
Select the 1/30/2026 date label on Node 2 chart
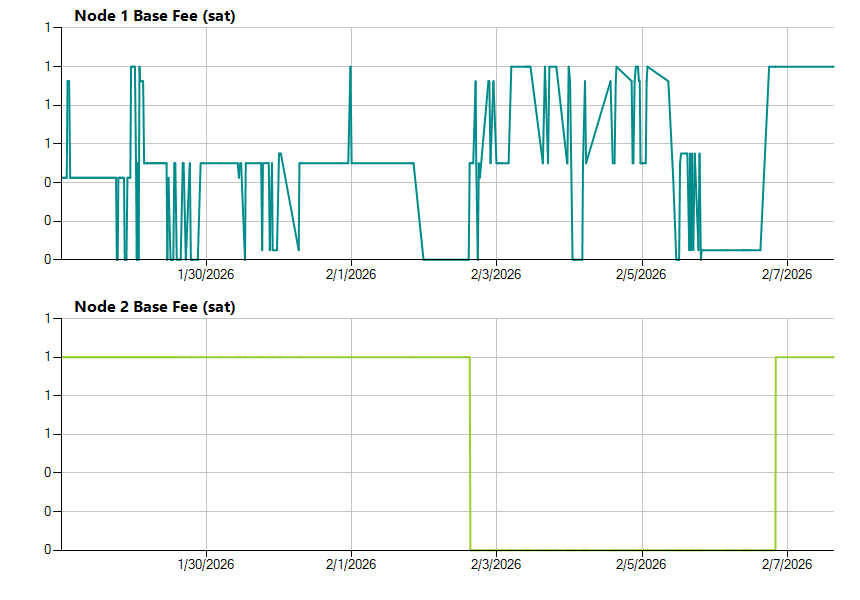[x=206, y=565]
